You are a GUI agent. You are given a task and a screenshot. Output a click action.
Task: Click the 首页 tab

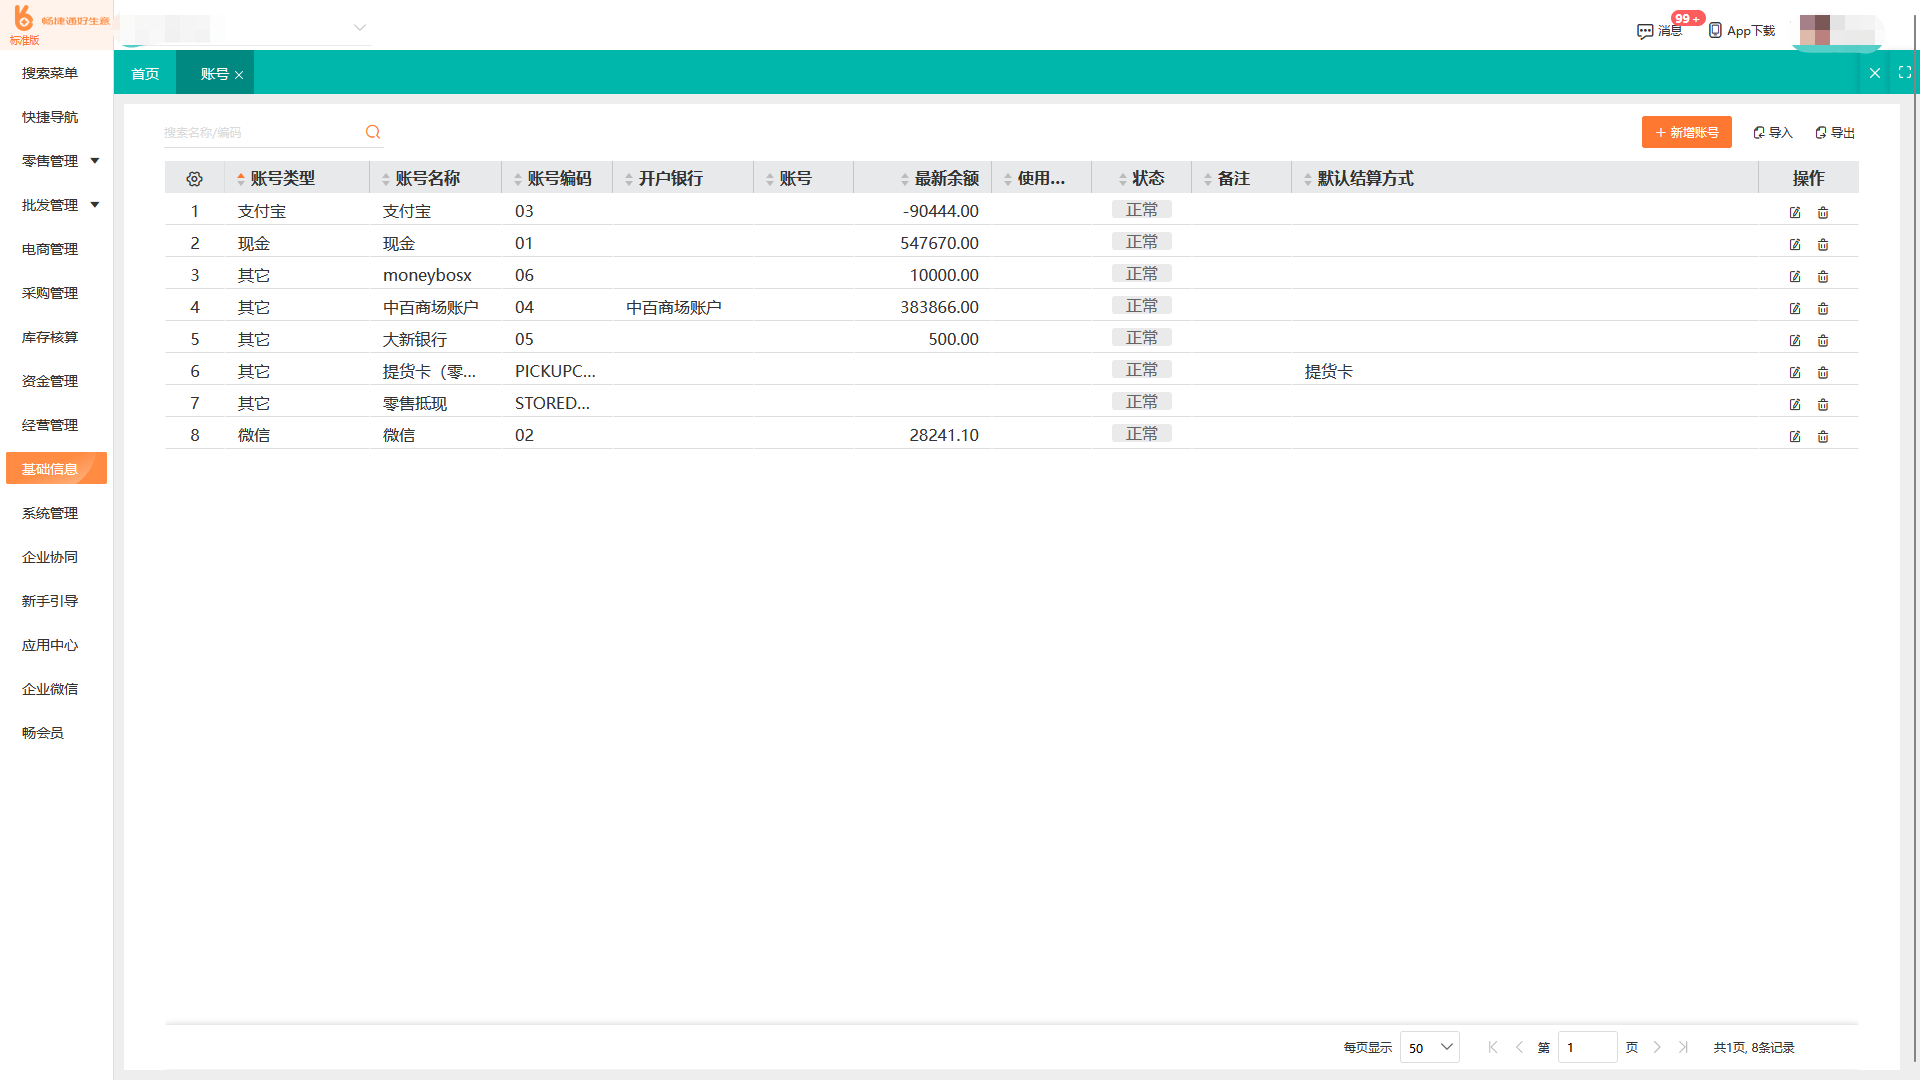point(145,74)
